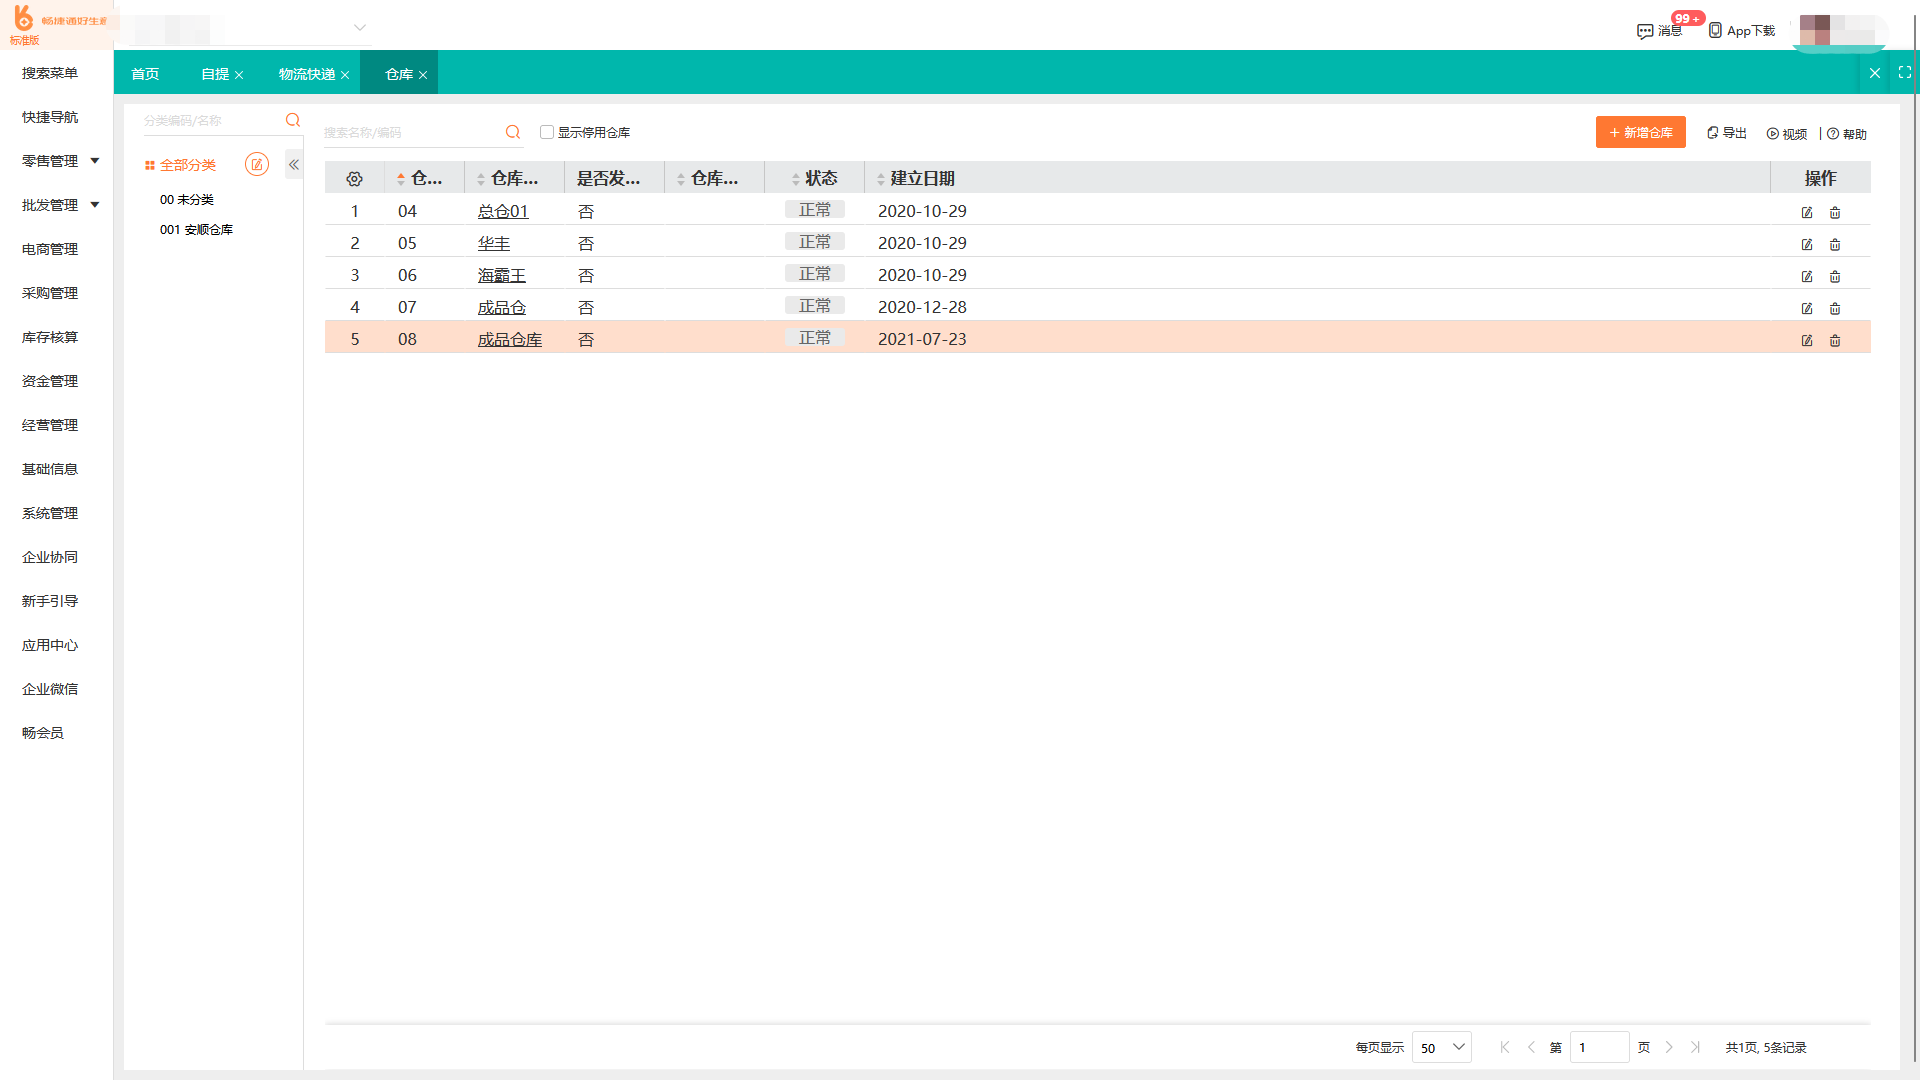Viewport: 1920px width, 1080px height.
Task: Select 首页 tab
Action: (x=145, y=74)
